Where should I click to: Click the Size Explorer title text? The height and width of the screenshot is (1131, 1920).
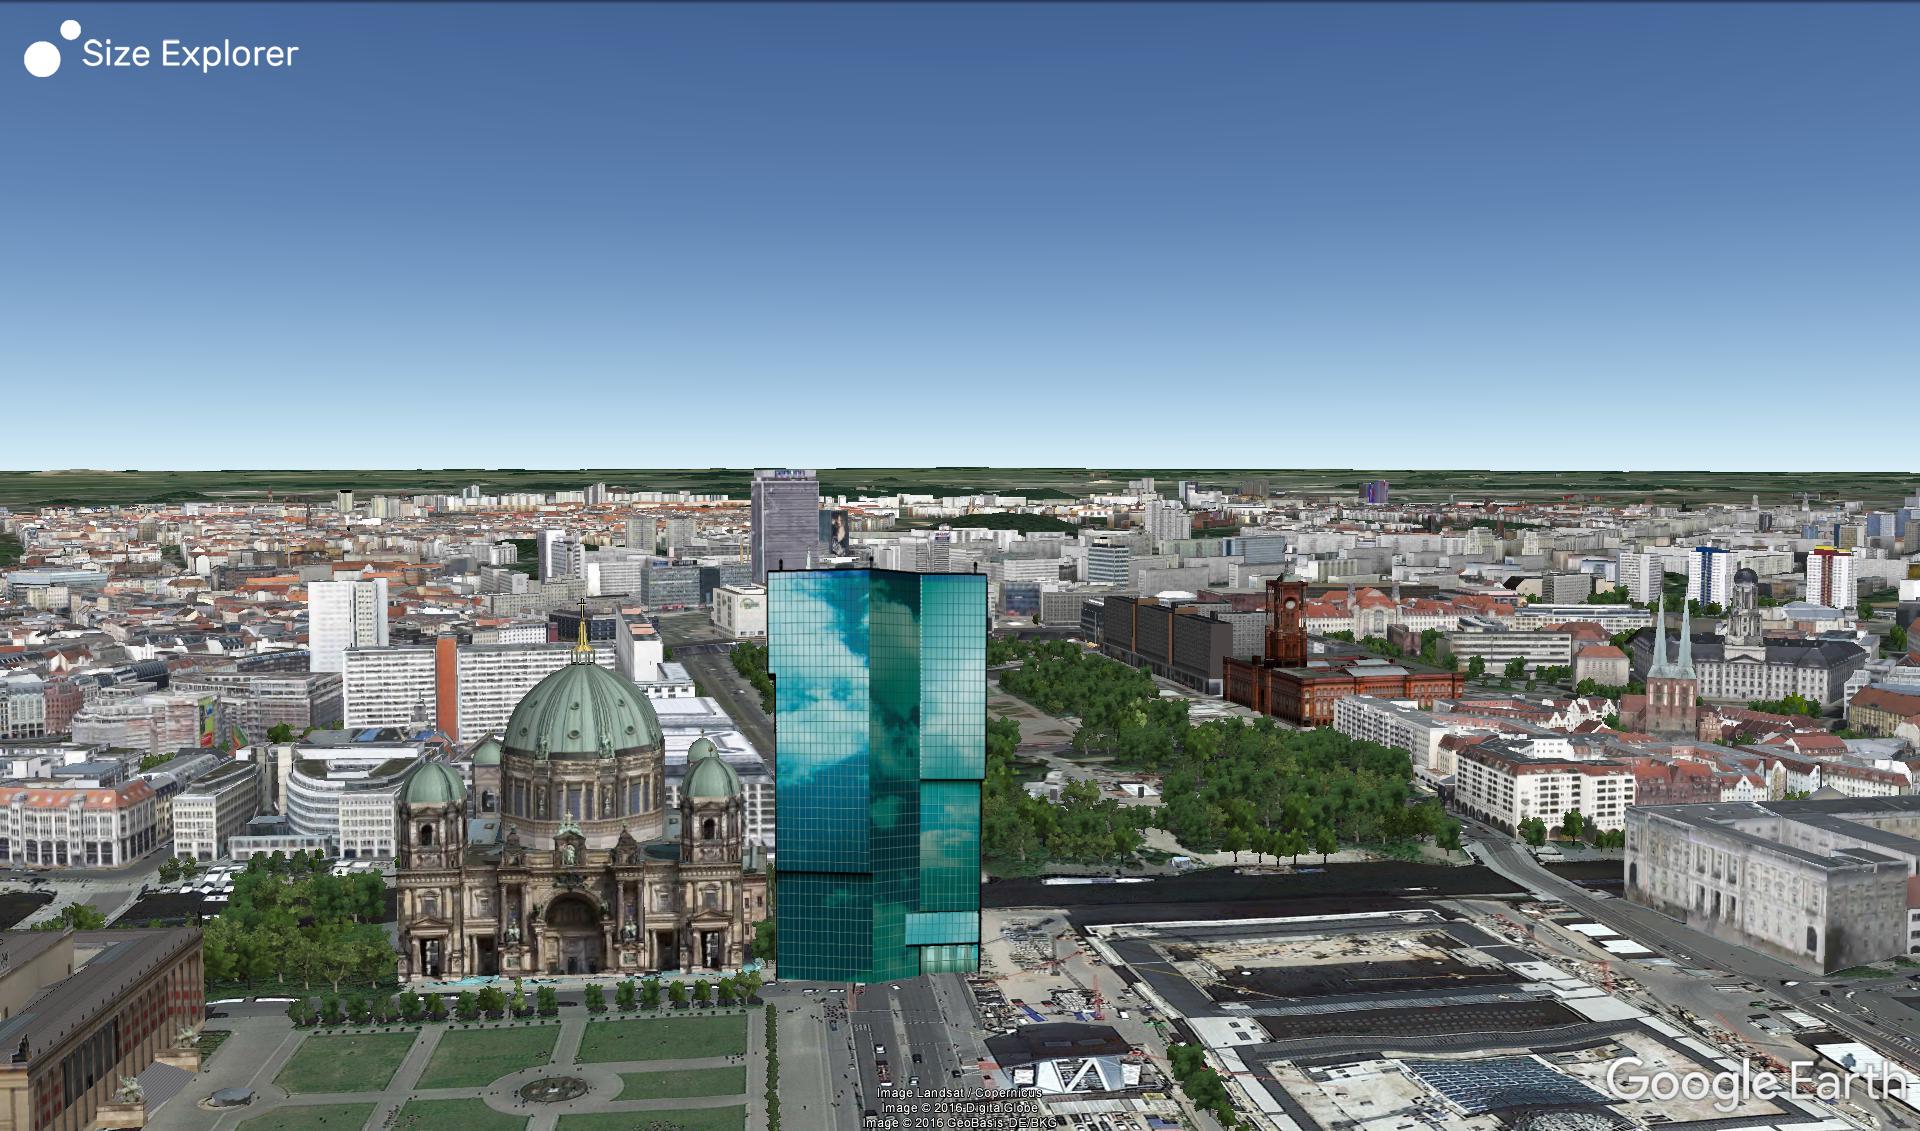click(x=190, y=54)
